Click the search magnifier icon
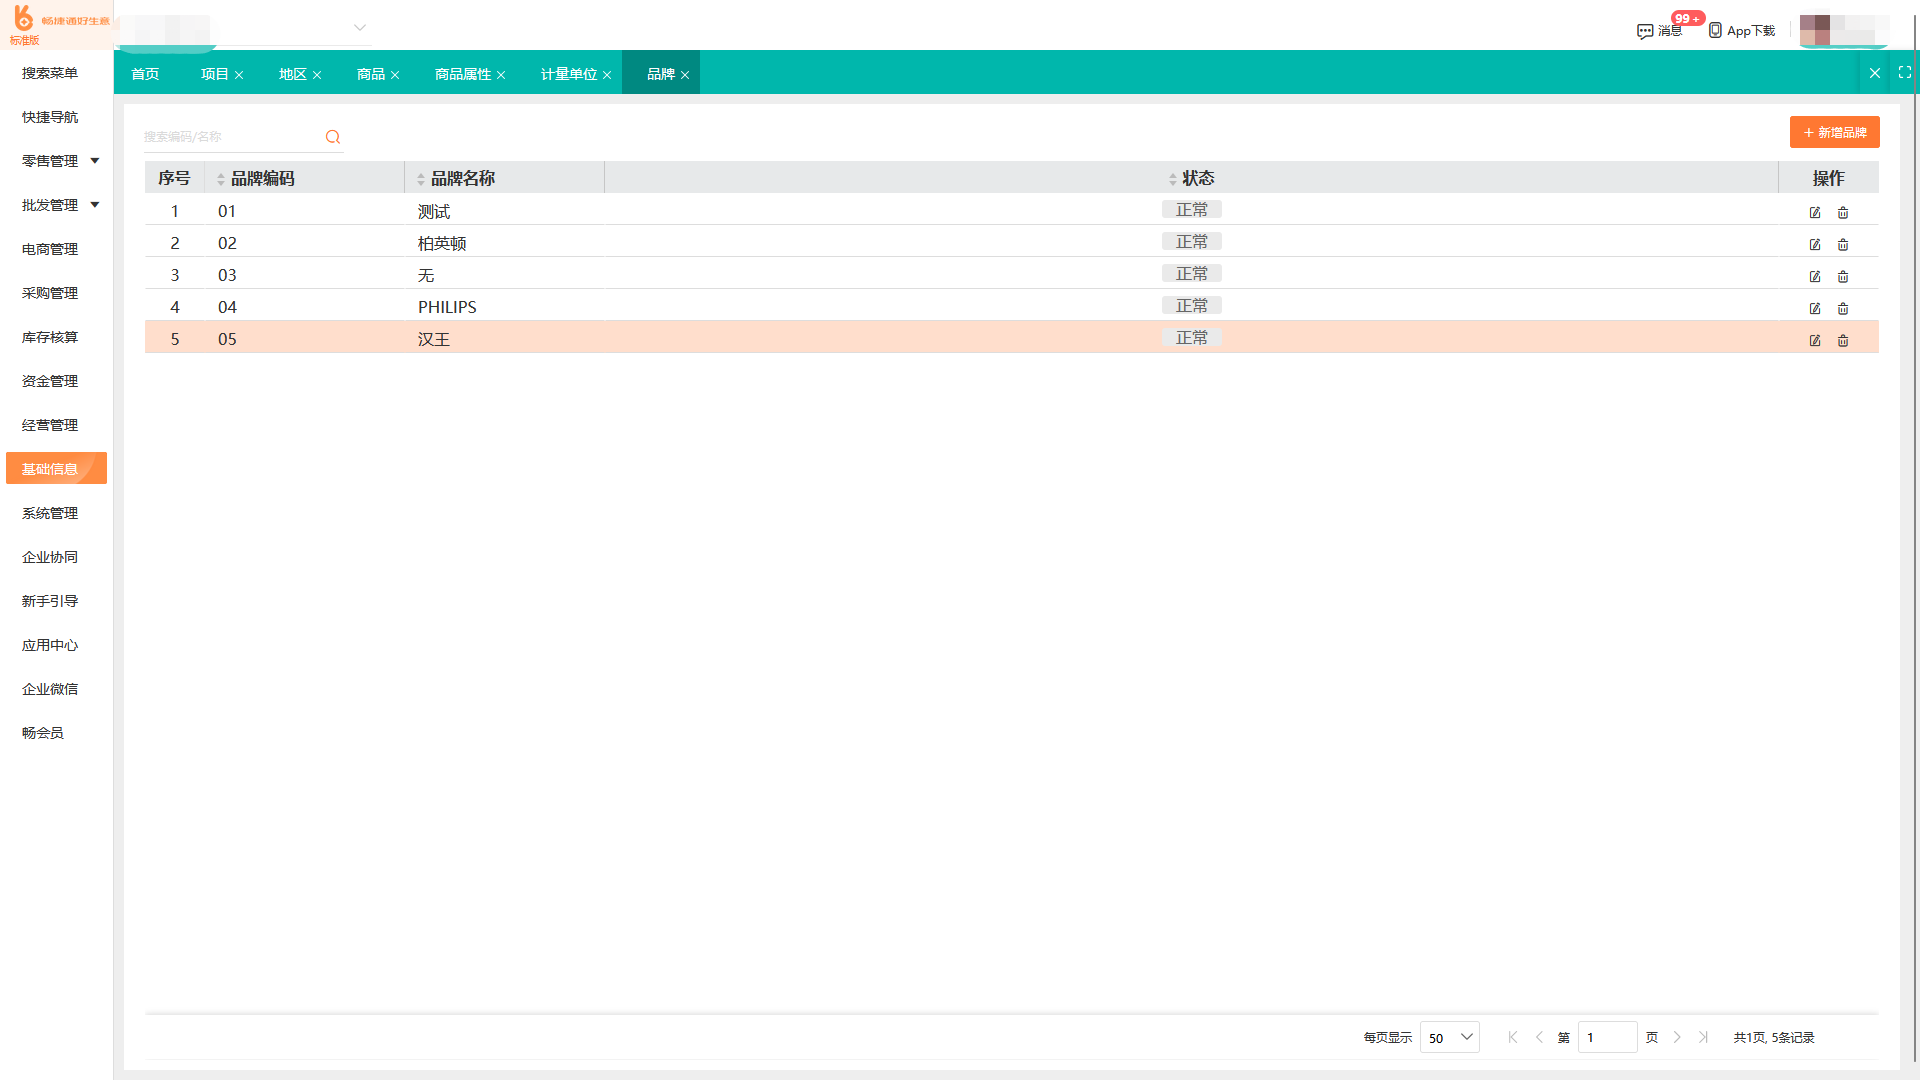The height and width of the screenshot is (1080, 1920). pos(334,136)
